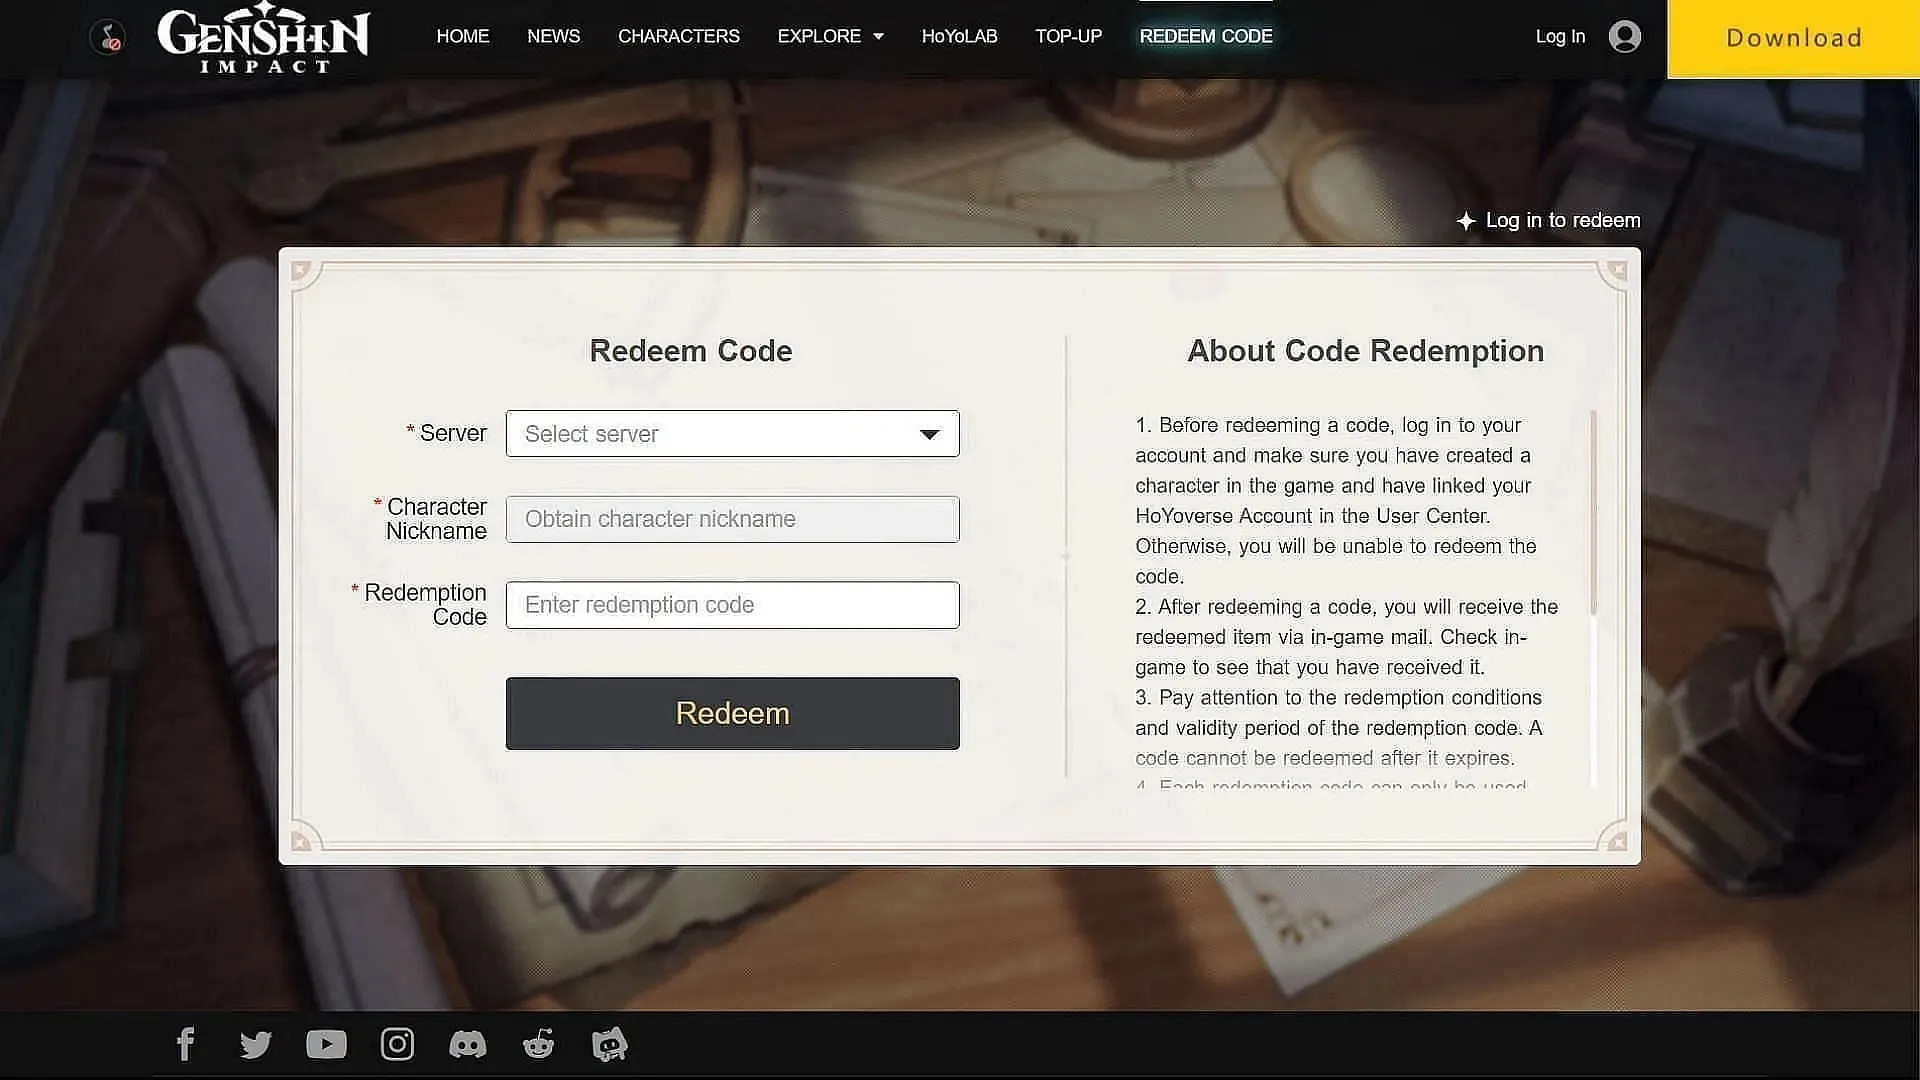Click the second Discord icon in footer
The height and width of the screenshot is (1080, 1920).
click(x=611, y=1044)
